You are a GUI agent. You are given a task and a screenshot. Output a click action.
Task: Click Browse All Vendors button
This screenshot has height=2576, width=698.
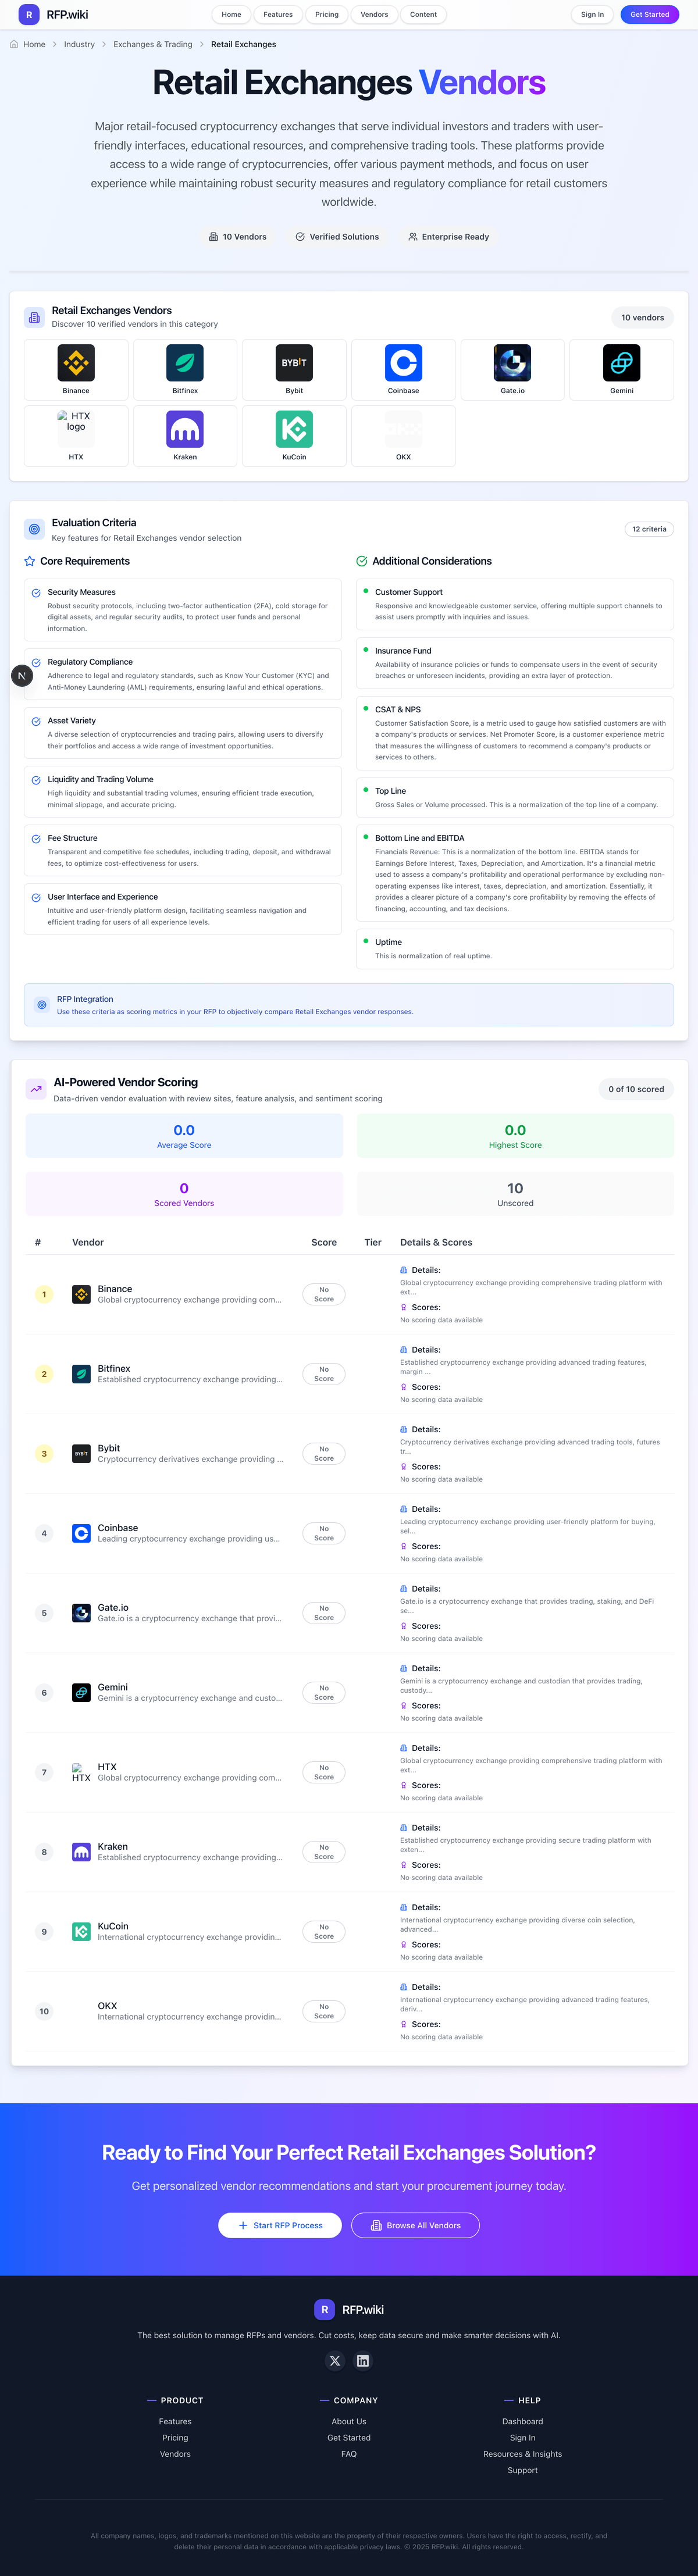pos(415,2225)
